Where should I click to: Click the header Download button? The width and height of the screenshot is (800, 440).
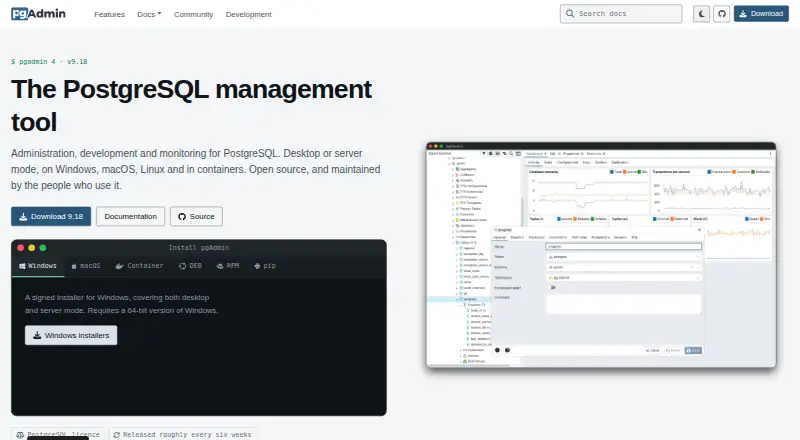(x=761, y=14)
